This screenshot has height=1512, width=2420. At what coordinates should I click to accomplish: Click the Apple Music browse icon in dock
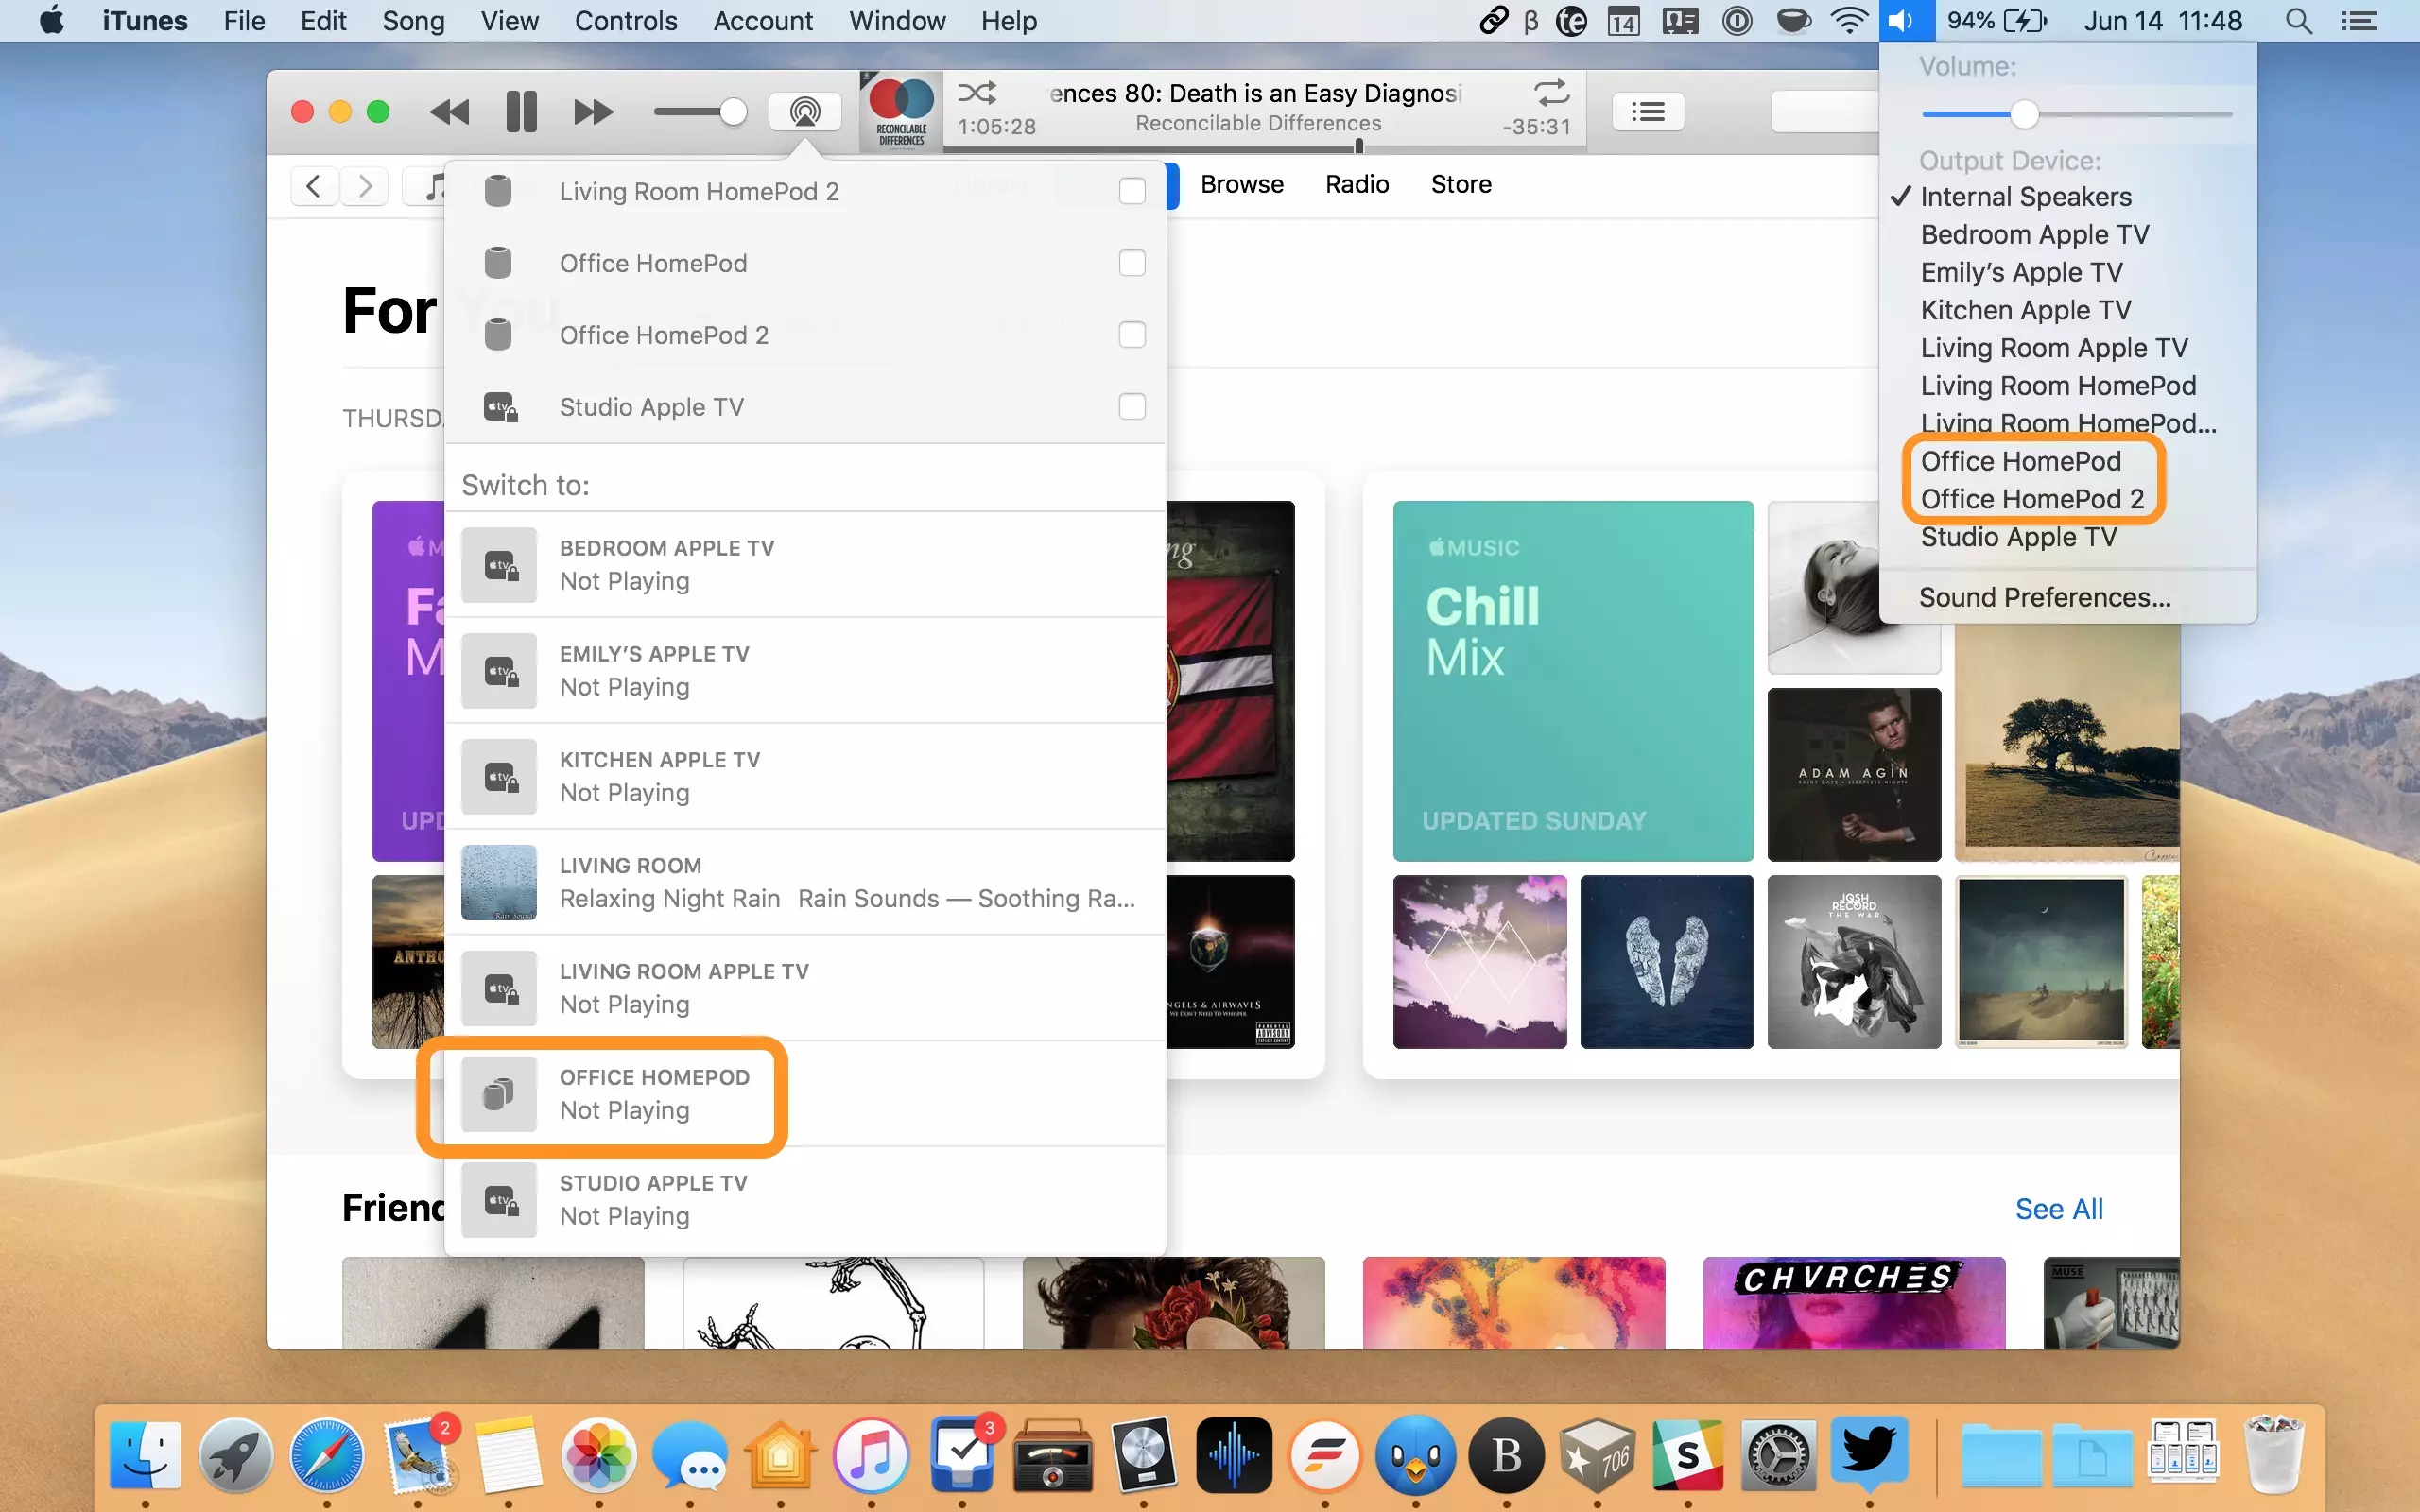(x=868, y=1456)
